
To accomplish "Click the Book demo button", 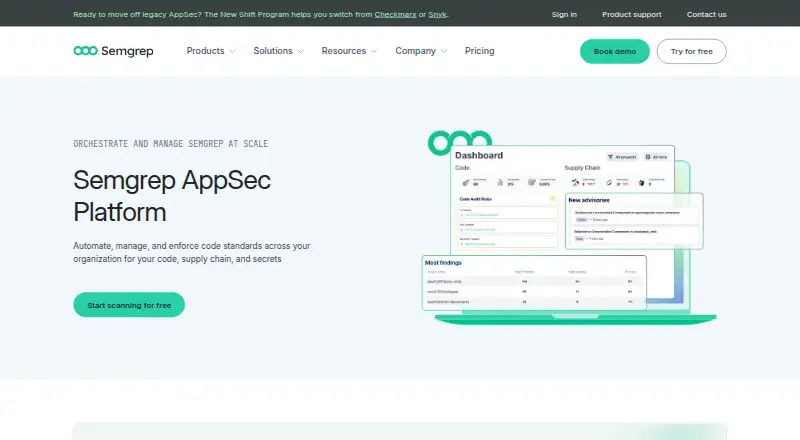I will 615,52.
